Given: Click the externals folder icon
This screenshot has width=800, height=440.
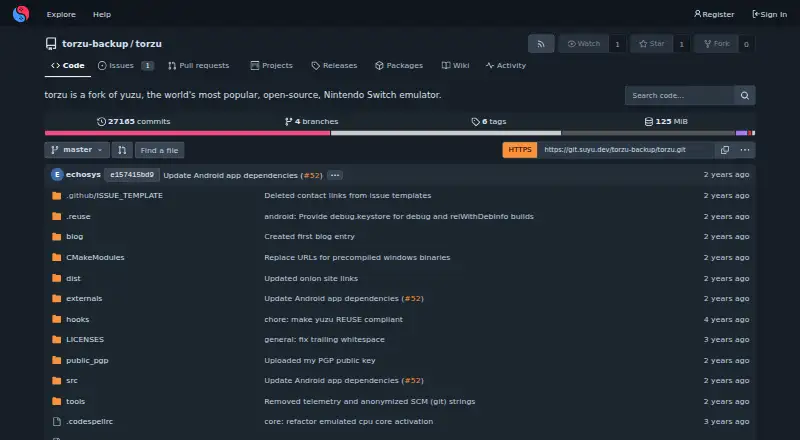Looking at the screenshot, I should (57, 299).
